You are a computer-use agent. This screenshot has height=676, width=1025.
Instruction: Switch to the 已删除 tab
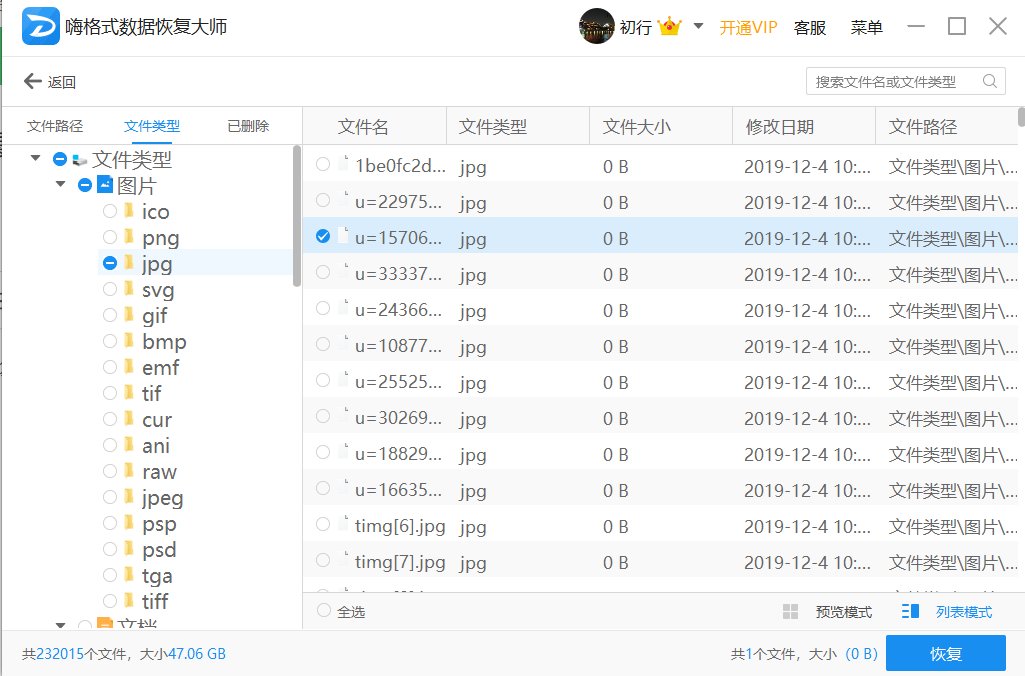249,125
